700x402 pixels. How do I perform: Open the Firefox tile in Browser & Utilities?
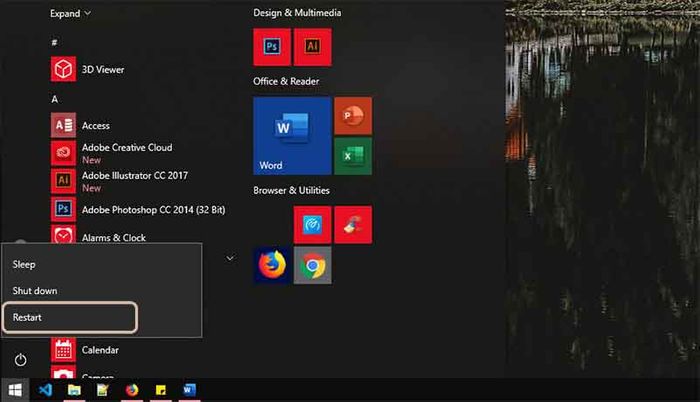pyautogui.click(x=272, y=265)
